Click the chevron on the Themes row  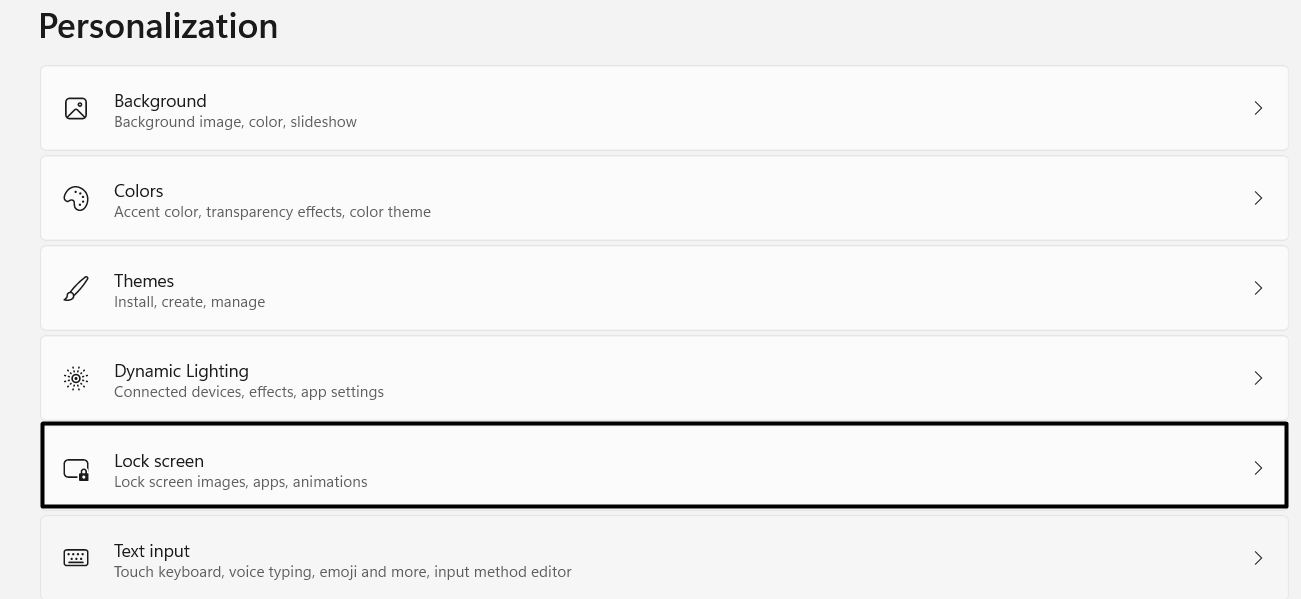1258,288
